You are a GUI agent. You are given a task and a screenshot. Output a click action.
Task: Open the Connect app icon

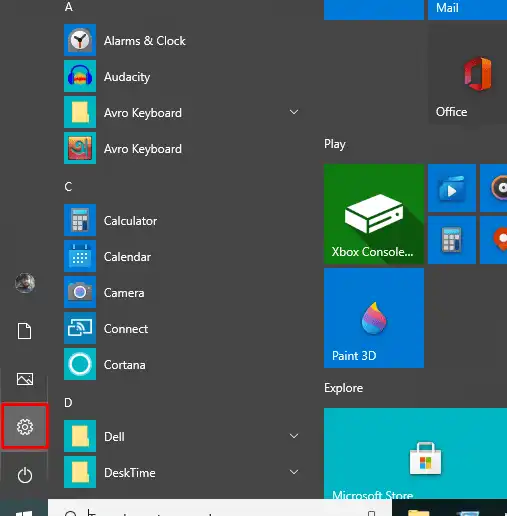[80, 328]
